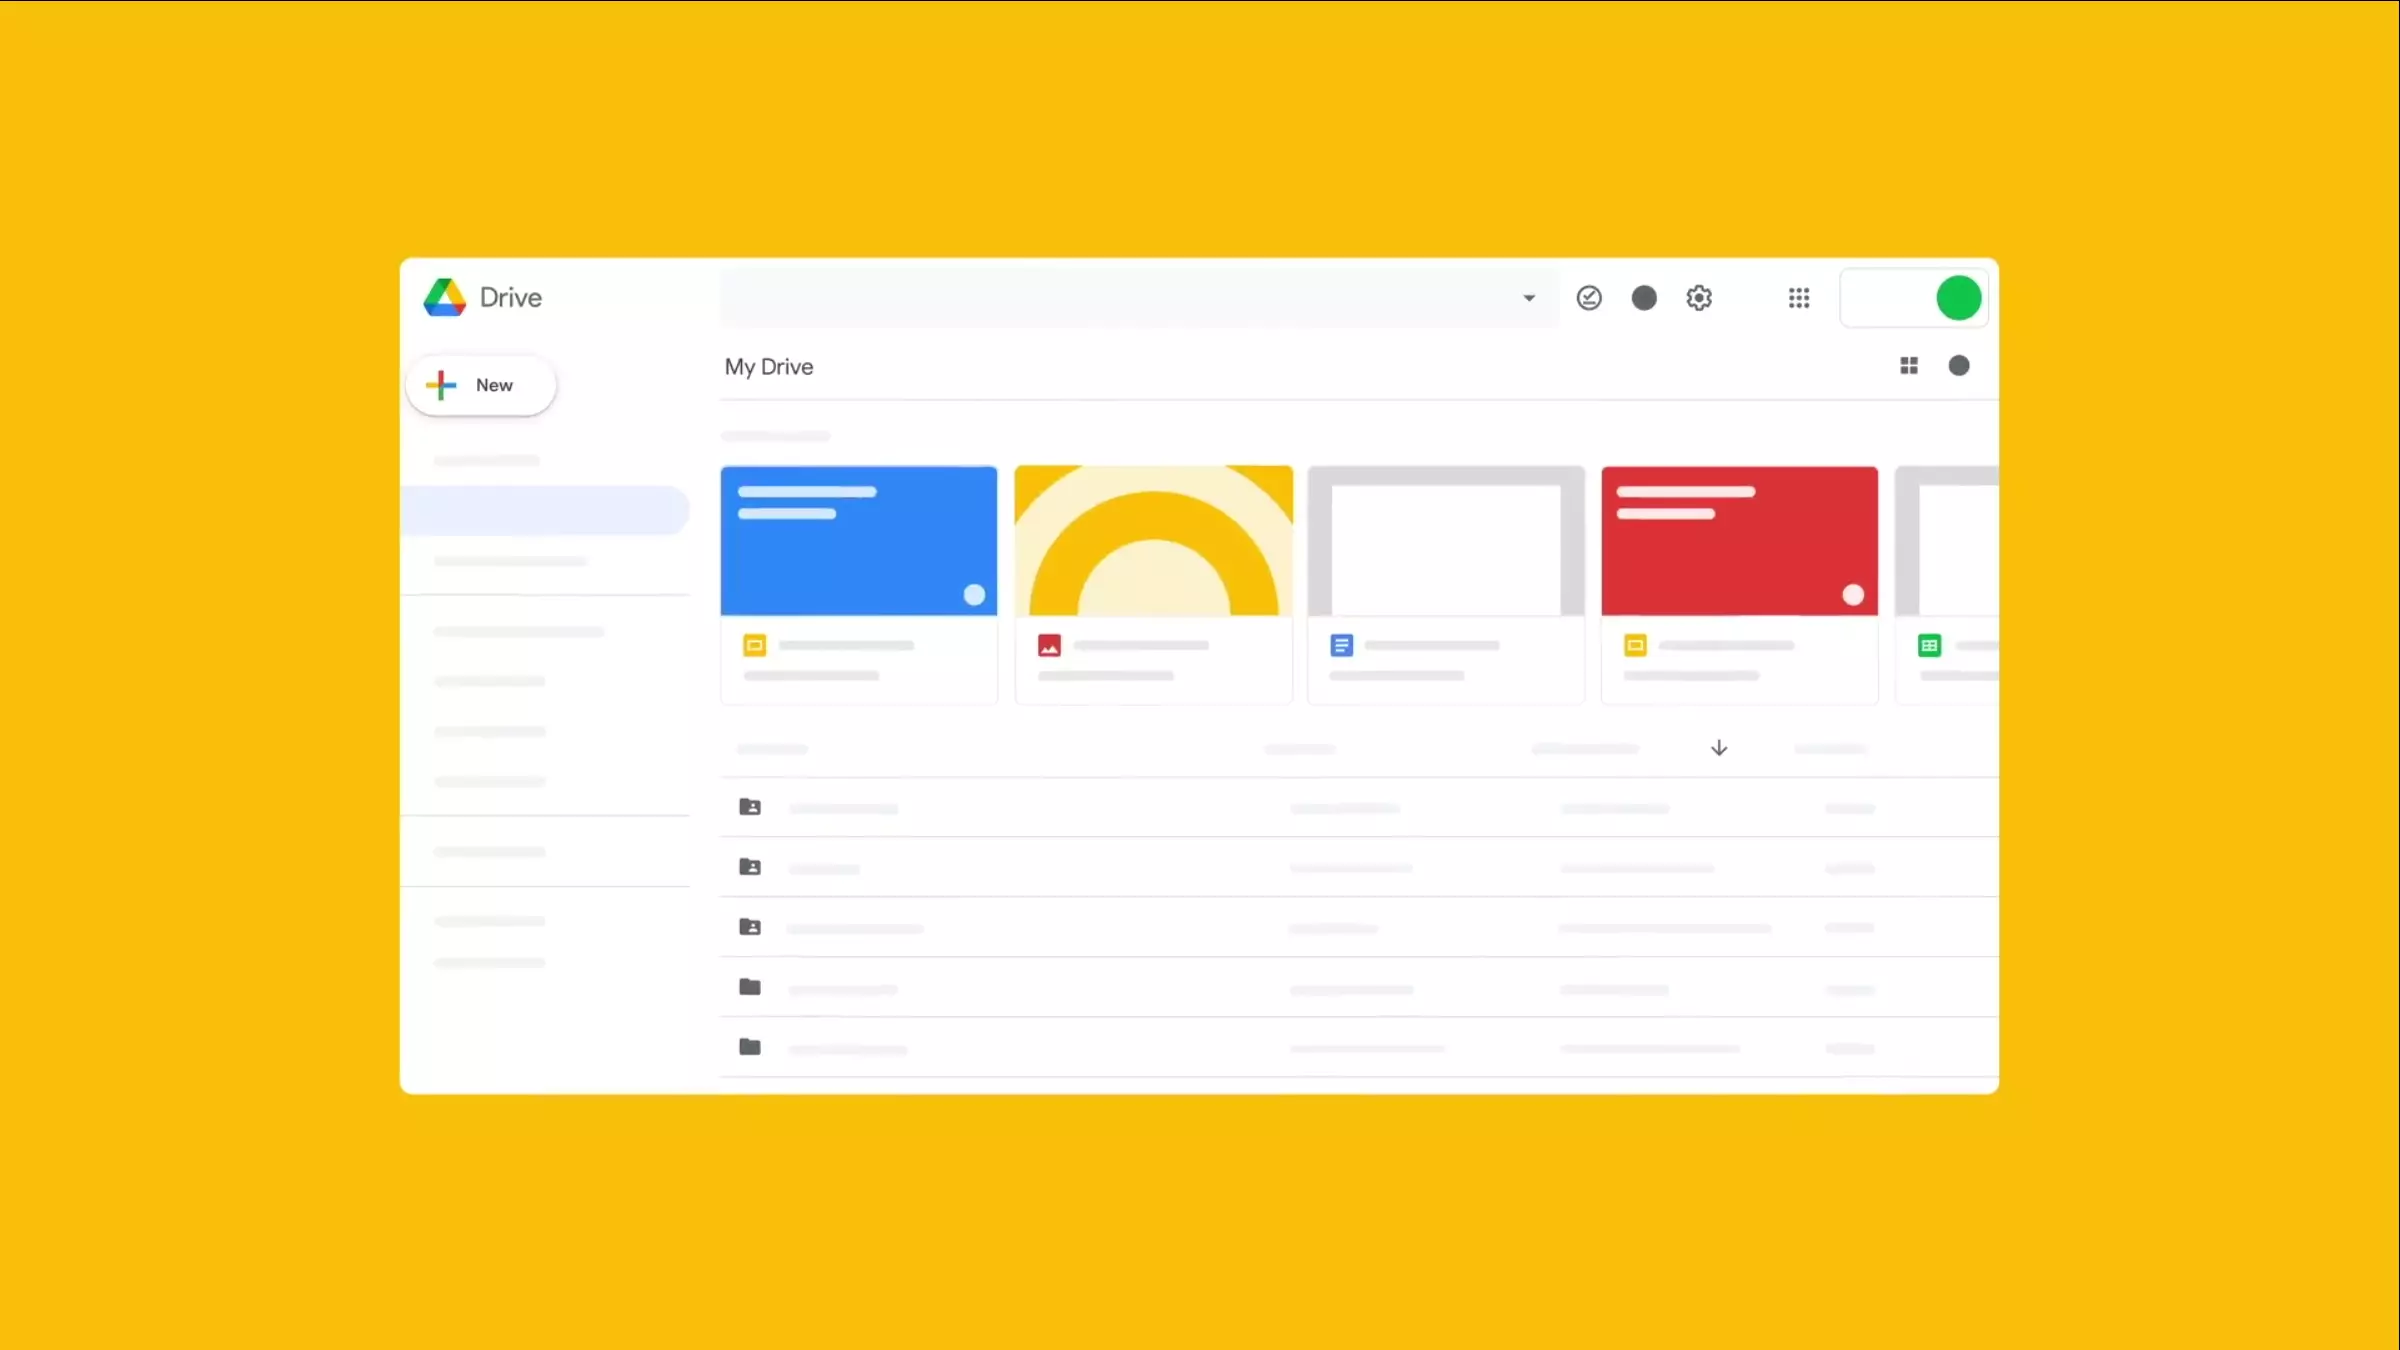Click the My Drive tab label

(768, 366)
